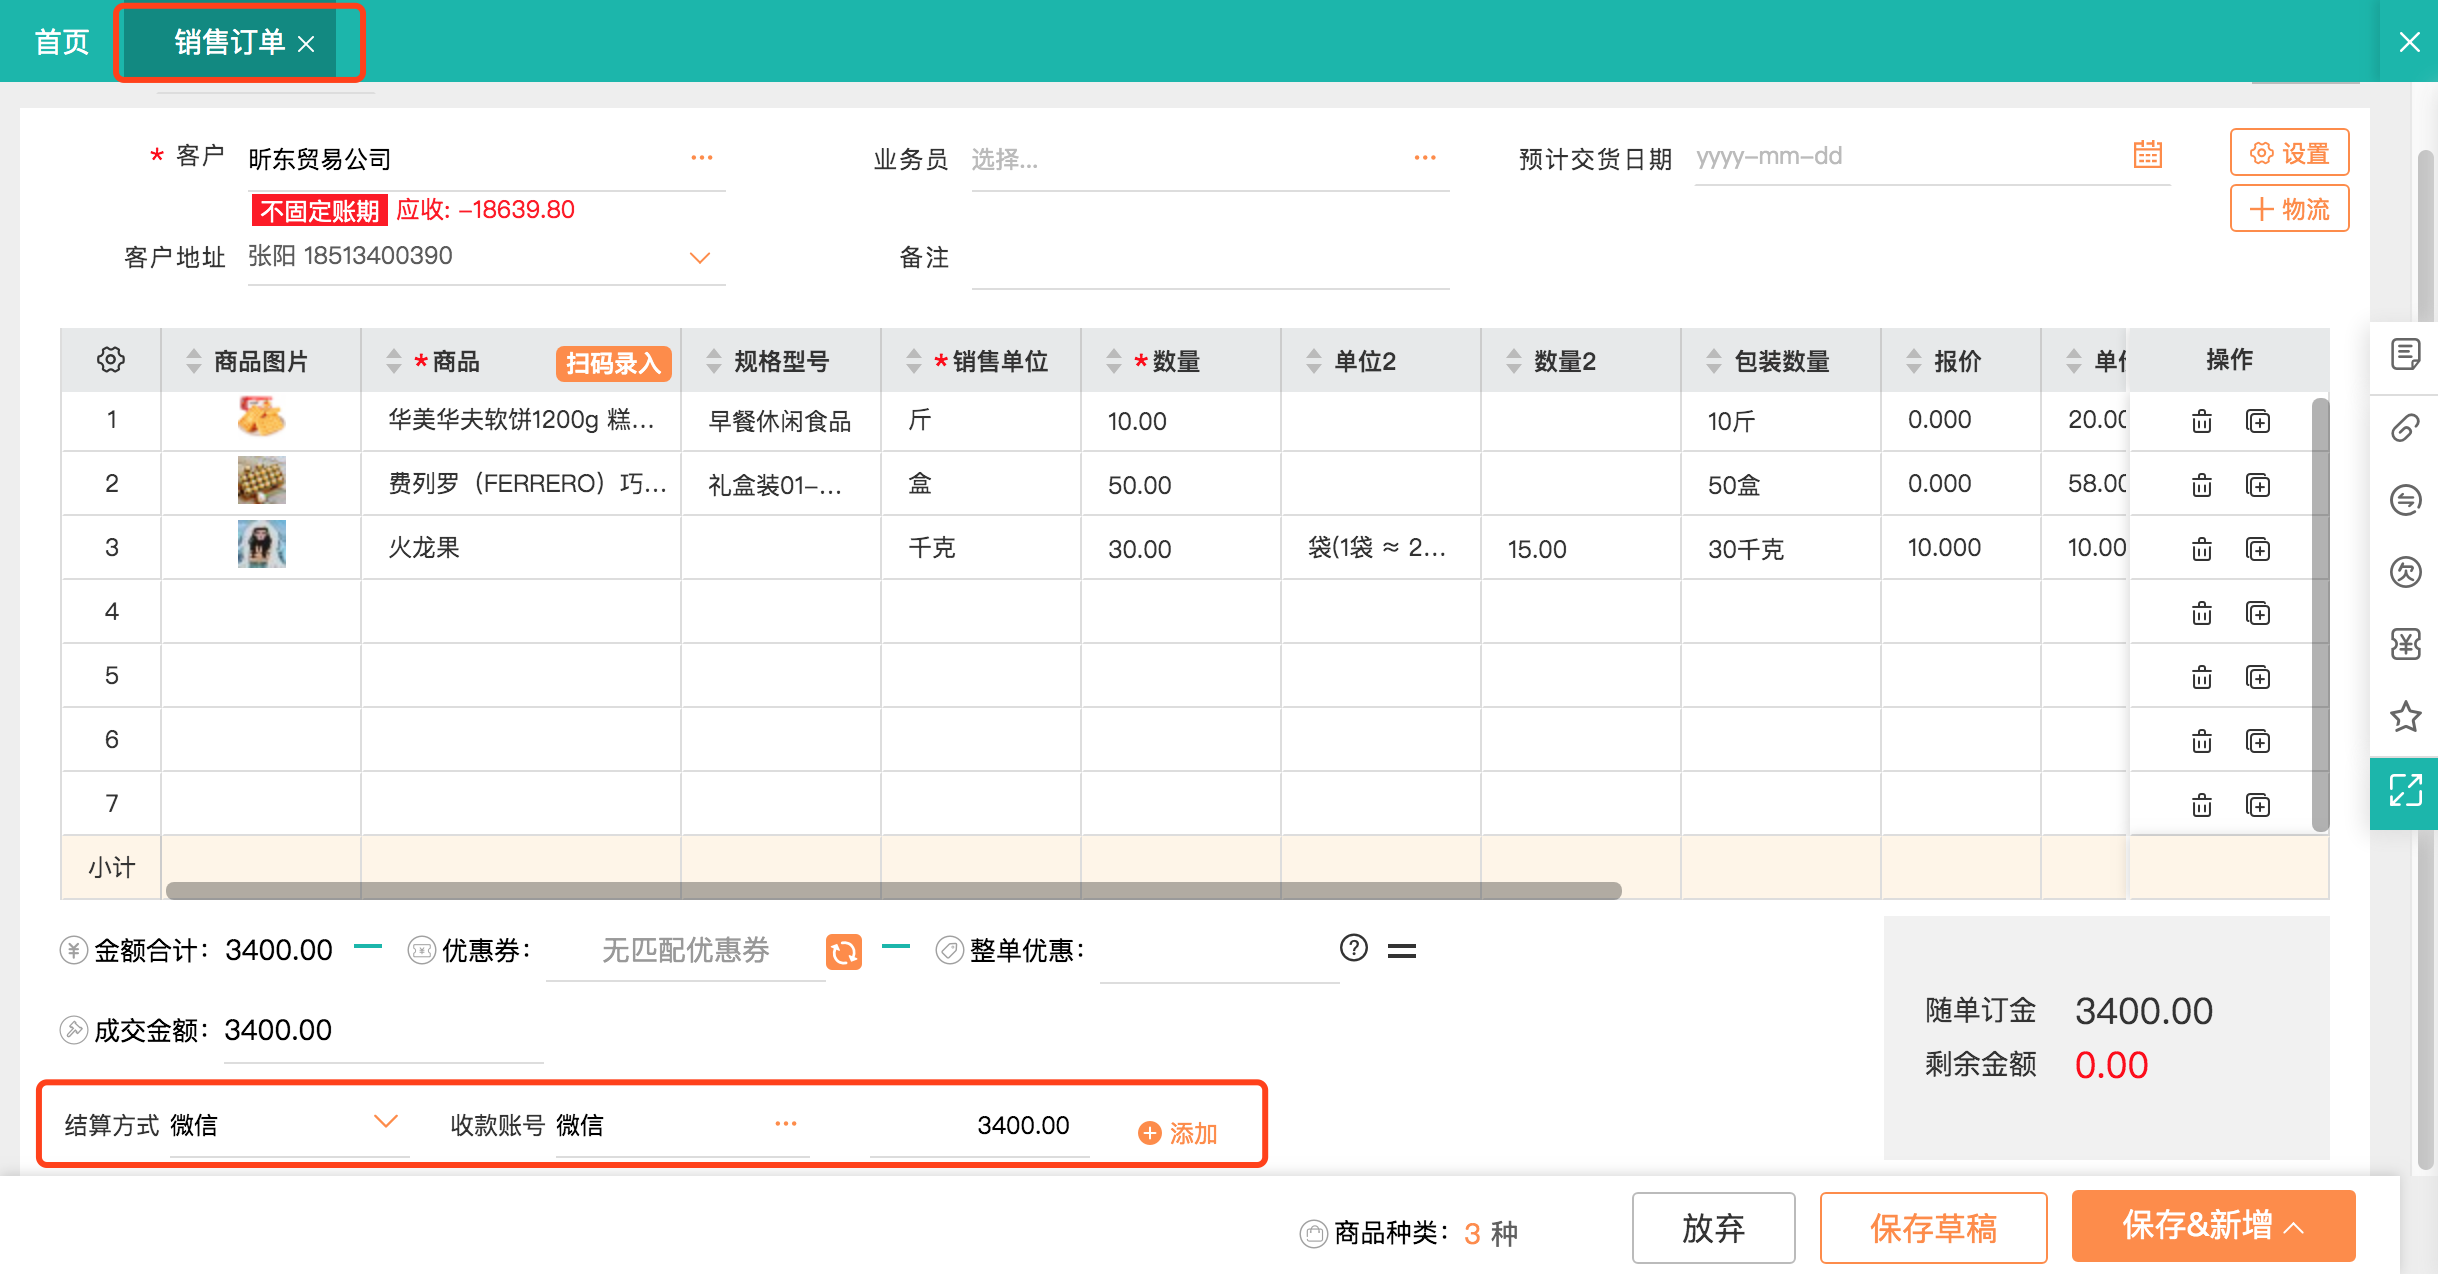Click the rotate/refresh sidebar icon
The image size is (2438, 1274).
click(2404, 505)
